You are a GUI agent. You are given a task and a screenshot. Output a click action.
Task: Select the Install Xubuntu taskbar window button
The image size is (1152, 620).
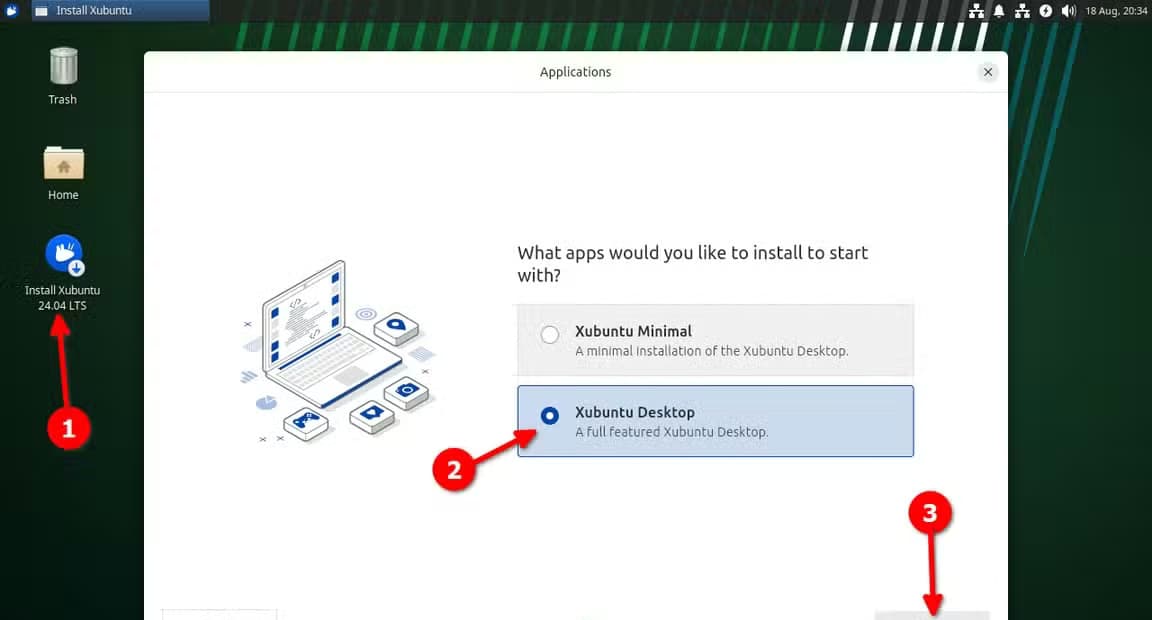(x=120, y=10)
